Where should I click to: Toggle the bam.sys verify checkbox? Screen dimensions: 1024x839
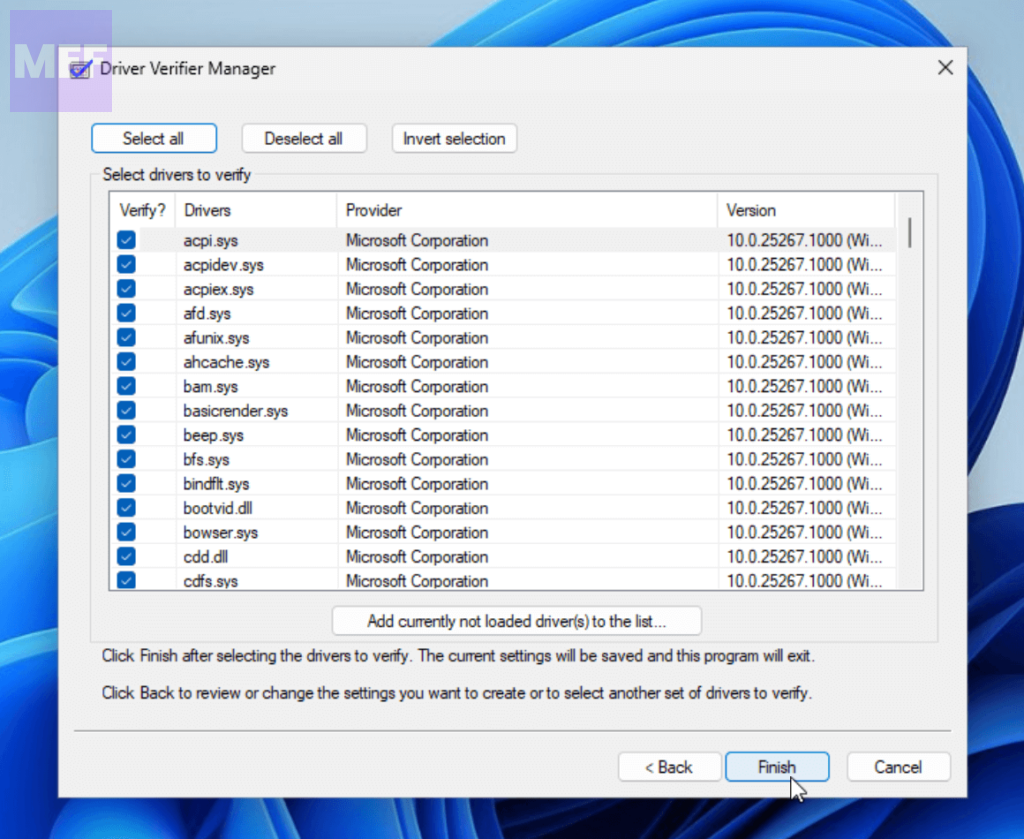click(126, 386)
